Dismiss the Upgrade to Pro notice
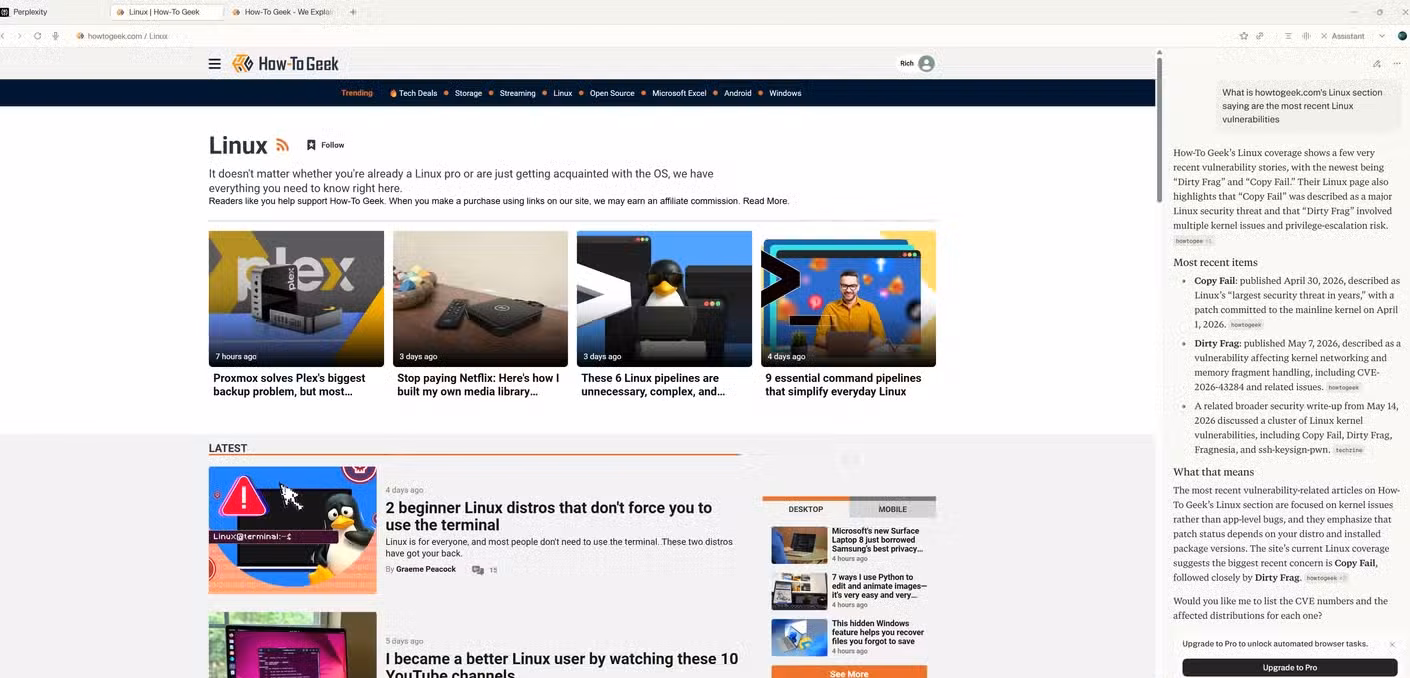Screen dimensions: 1410x678 coord(1391,645)
